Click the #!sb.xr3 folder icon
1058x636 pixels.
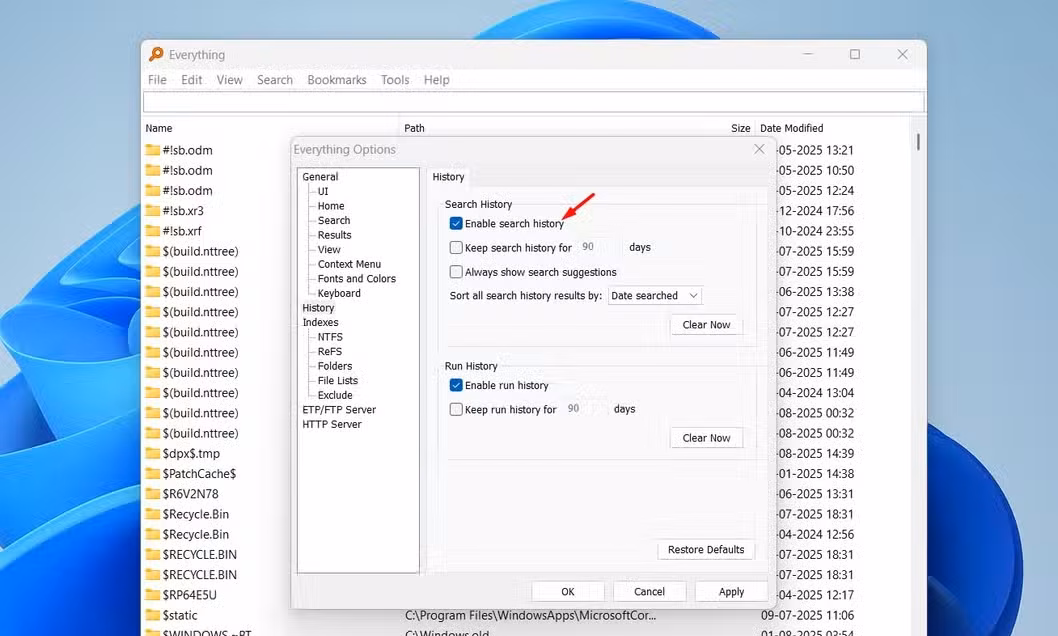(152, 210)
